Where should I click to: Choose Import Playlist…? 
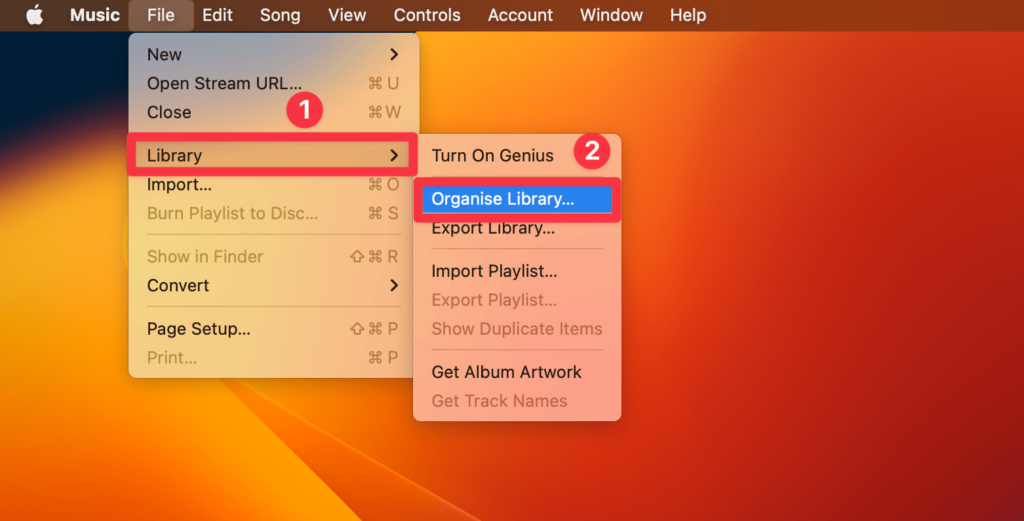517,271
